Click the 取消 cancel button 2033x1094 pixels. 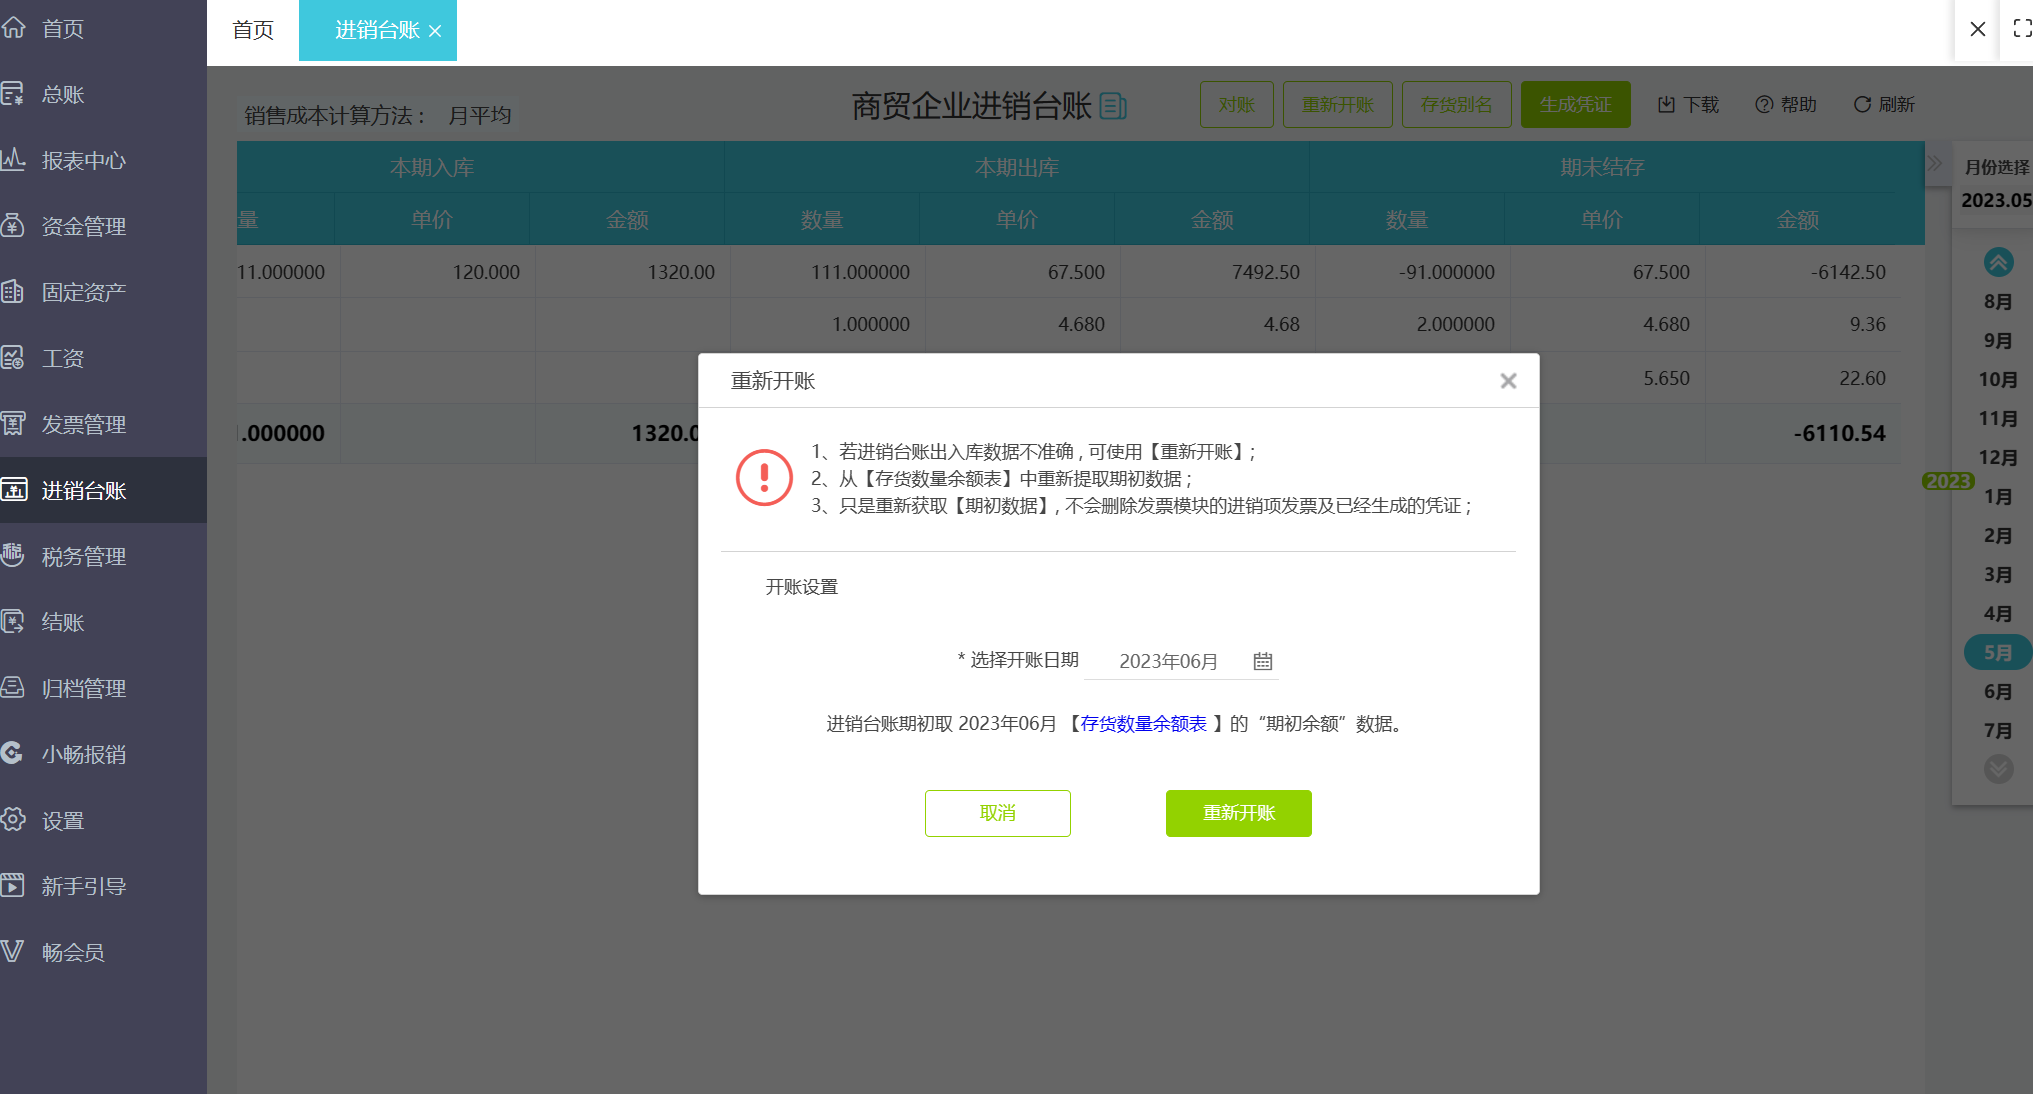tap(997, 811)
